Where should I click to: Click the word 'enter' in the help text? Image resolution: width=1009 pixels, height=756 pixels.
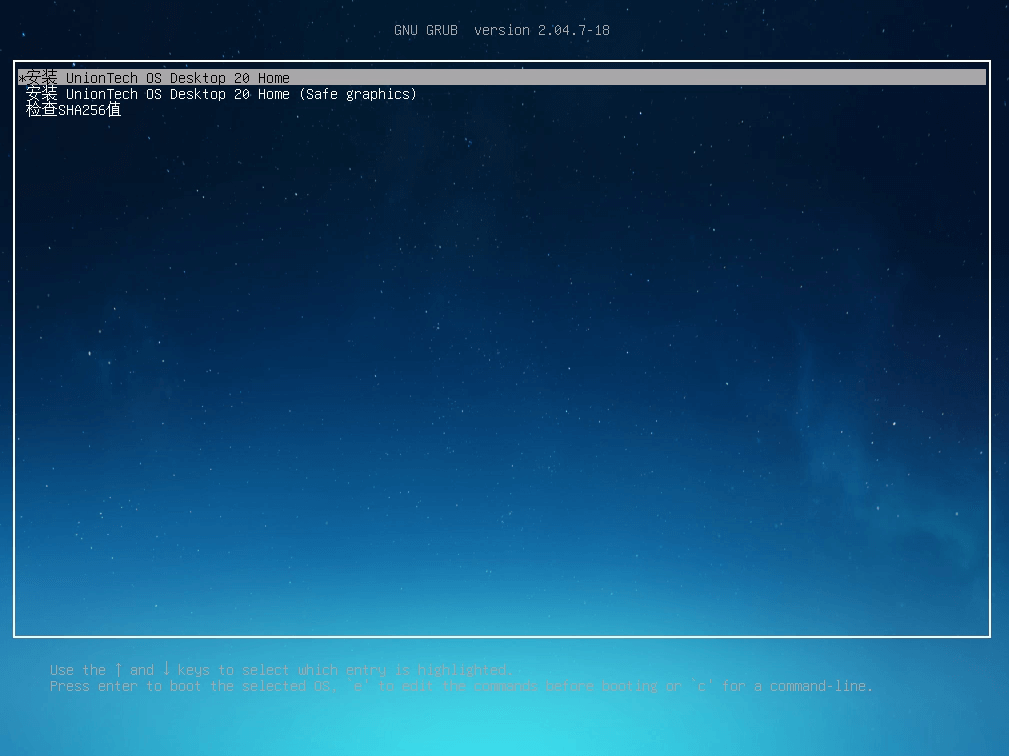(117, 686)
